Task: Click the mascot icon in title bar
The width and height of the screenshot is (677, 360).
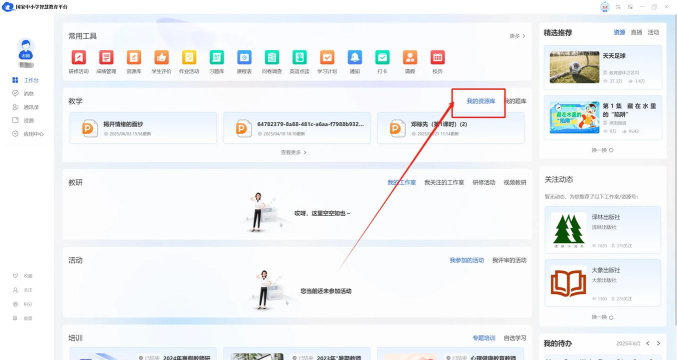Action: pos(605,7)
